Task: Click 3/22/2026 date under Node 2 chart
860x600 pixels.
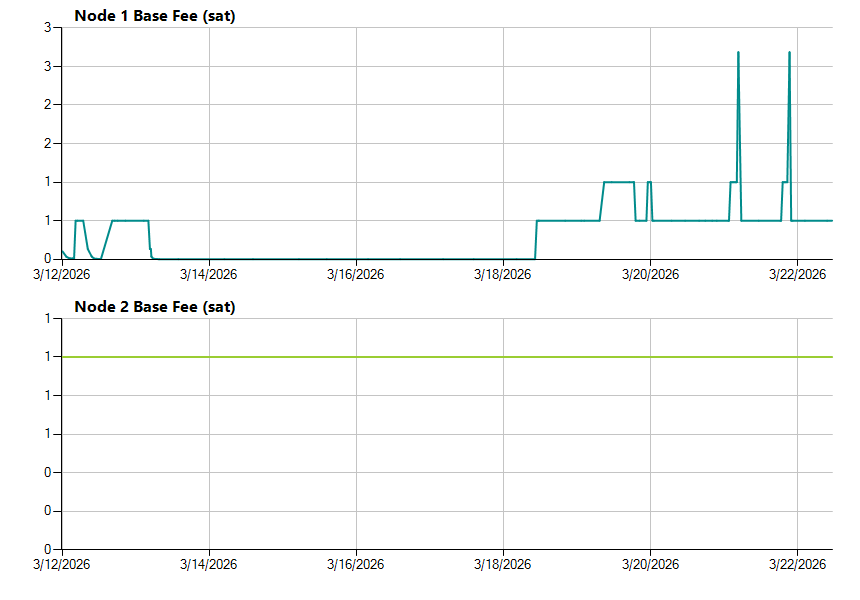Action: coord(796,565)
